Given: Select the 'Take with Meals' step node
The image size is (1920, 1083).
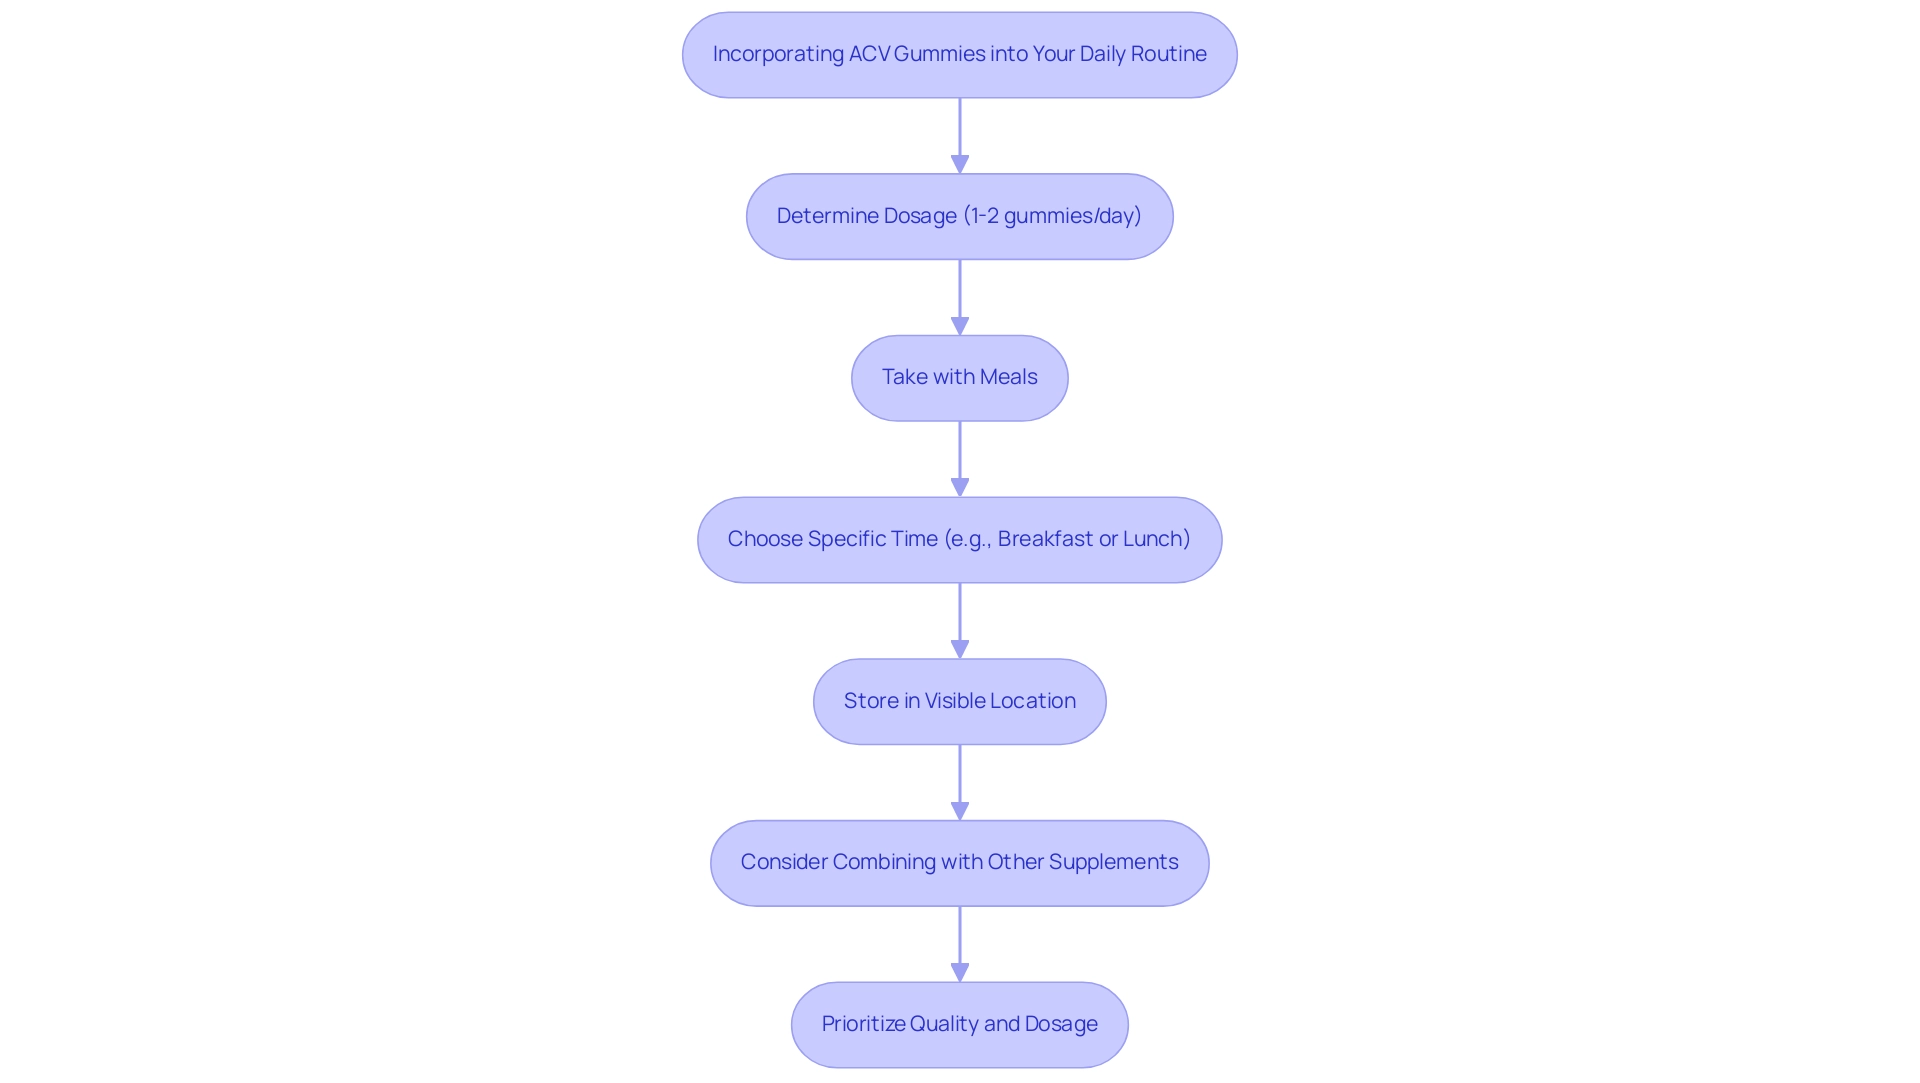Looking at the screenshot, I should (x=960, y=376).
